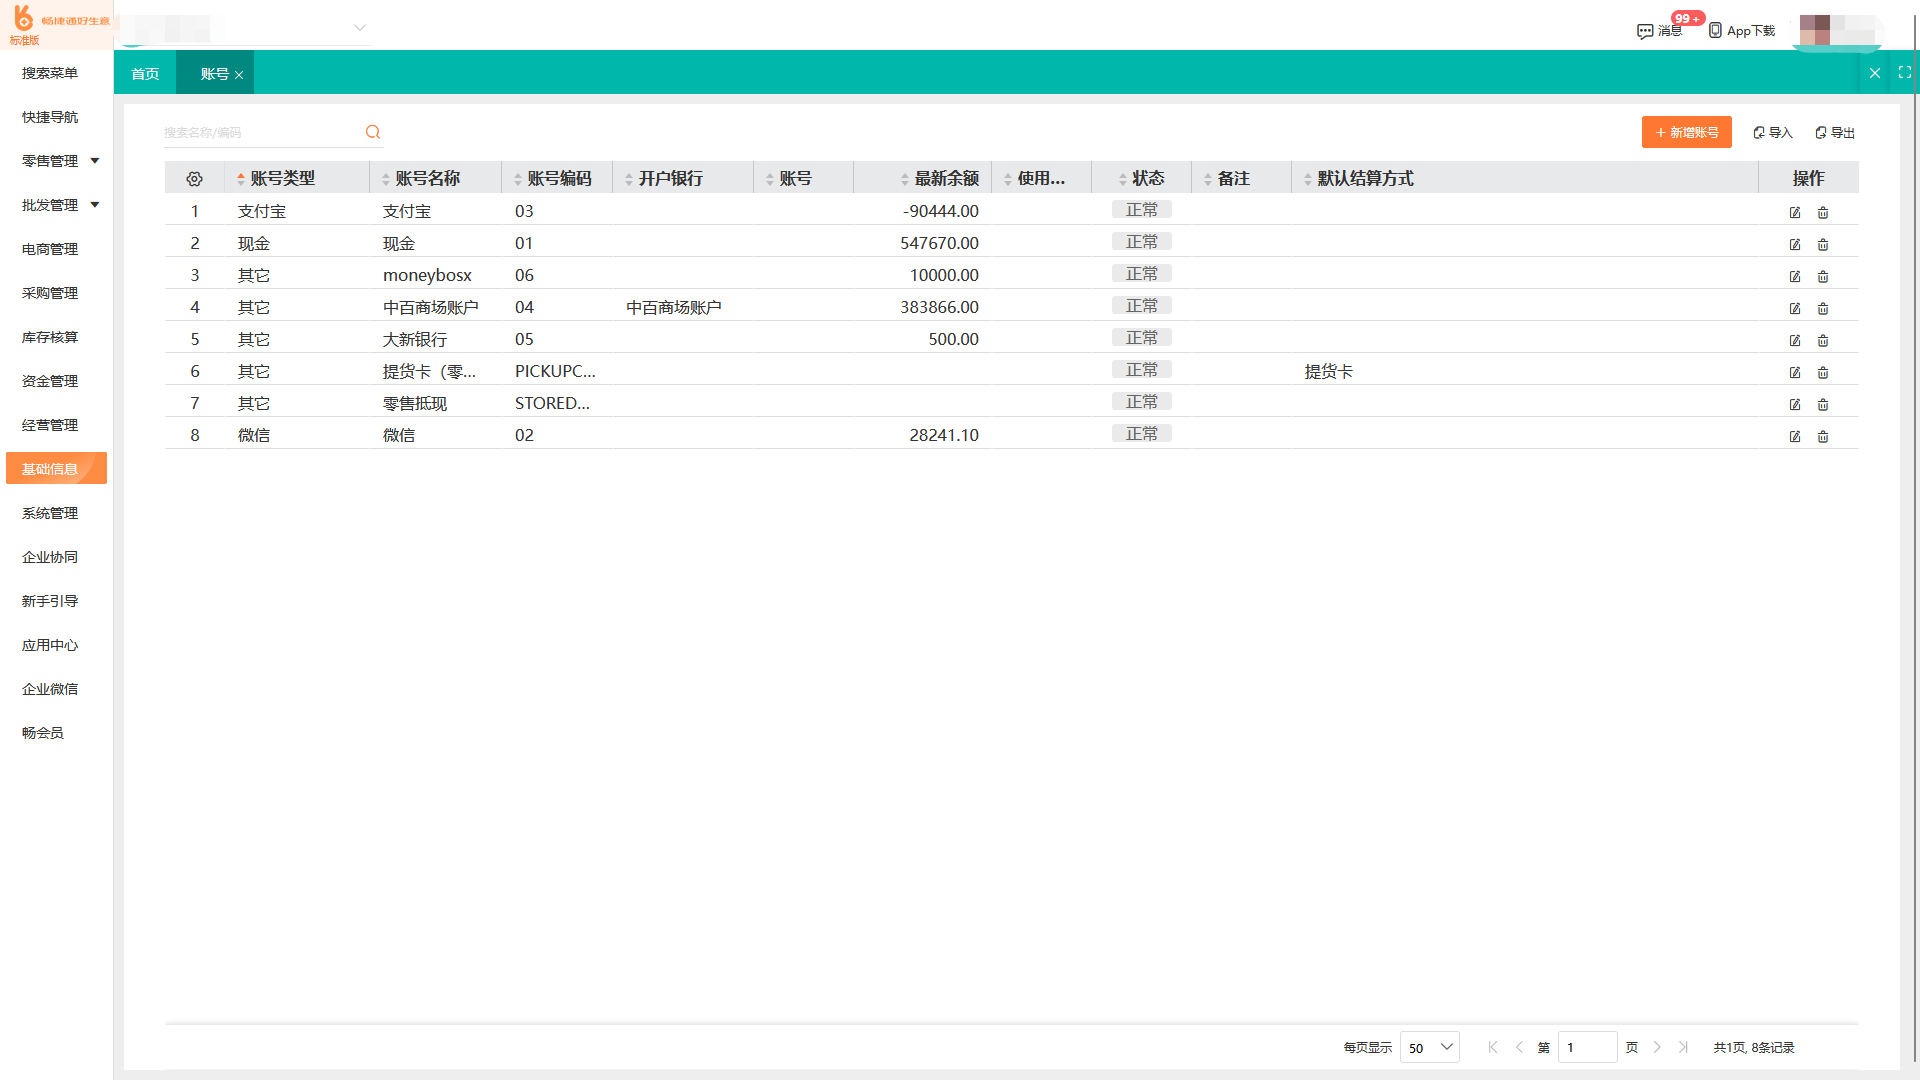This screenshot has width=1920, height=1080.
Task: Select the 首页 tab
Action: (145, 73)
